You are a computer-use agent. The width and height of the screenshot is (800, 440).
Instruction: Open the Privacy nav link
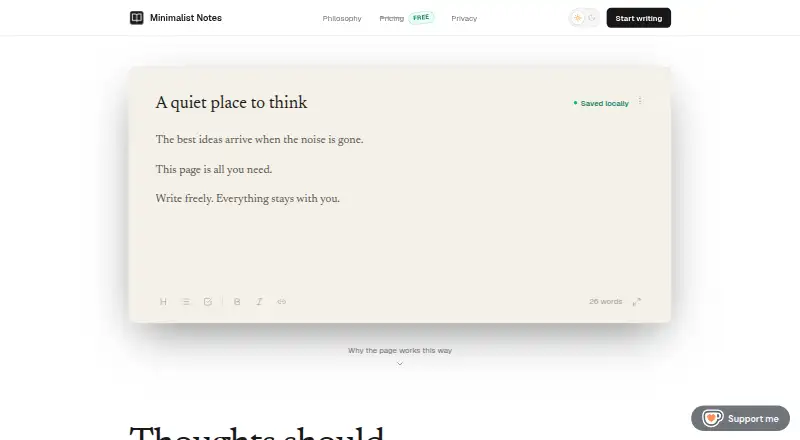coord(464,18)
